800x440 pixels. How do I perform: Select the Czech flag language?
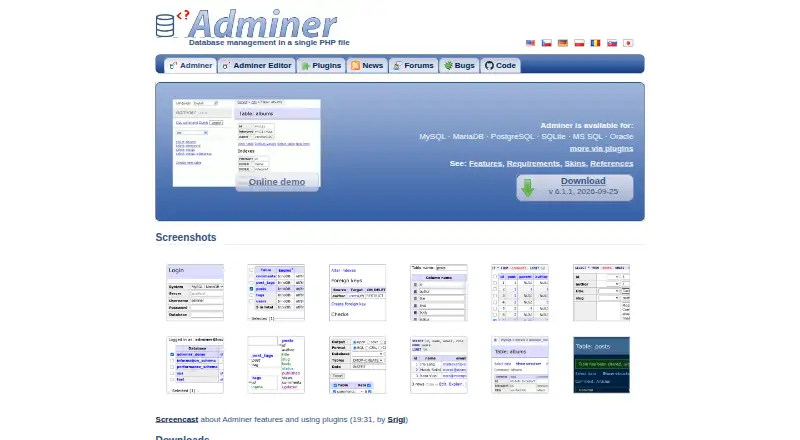546,43
